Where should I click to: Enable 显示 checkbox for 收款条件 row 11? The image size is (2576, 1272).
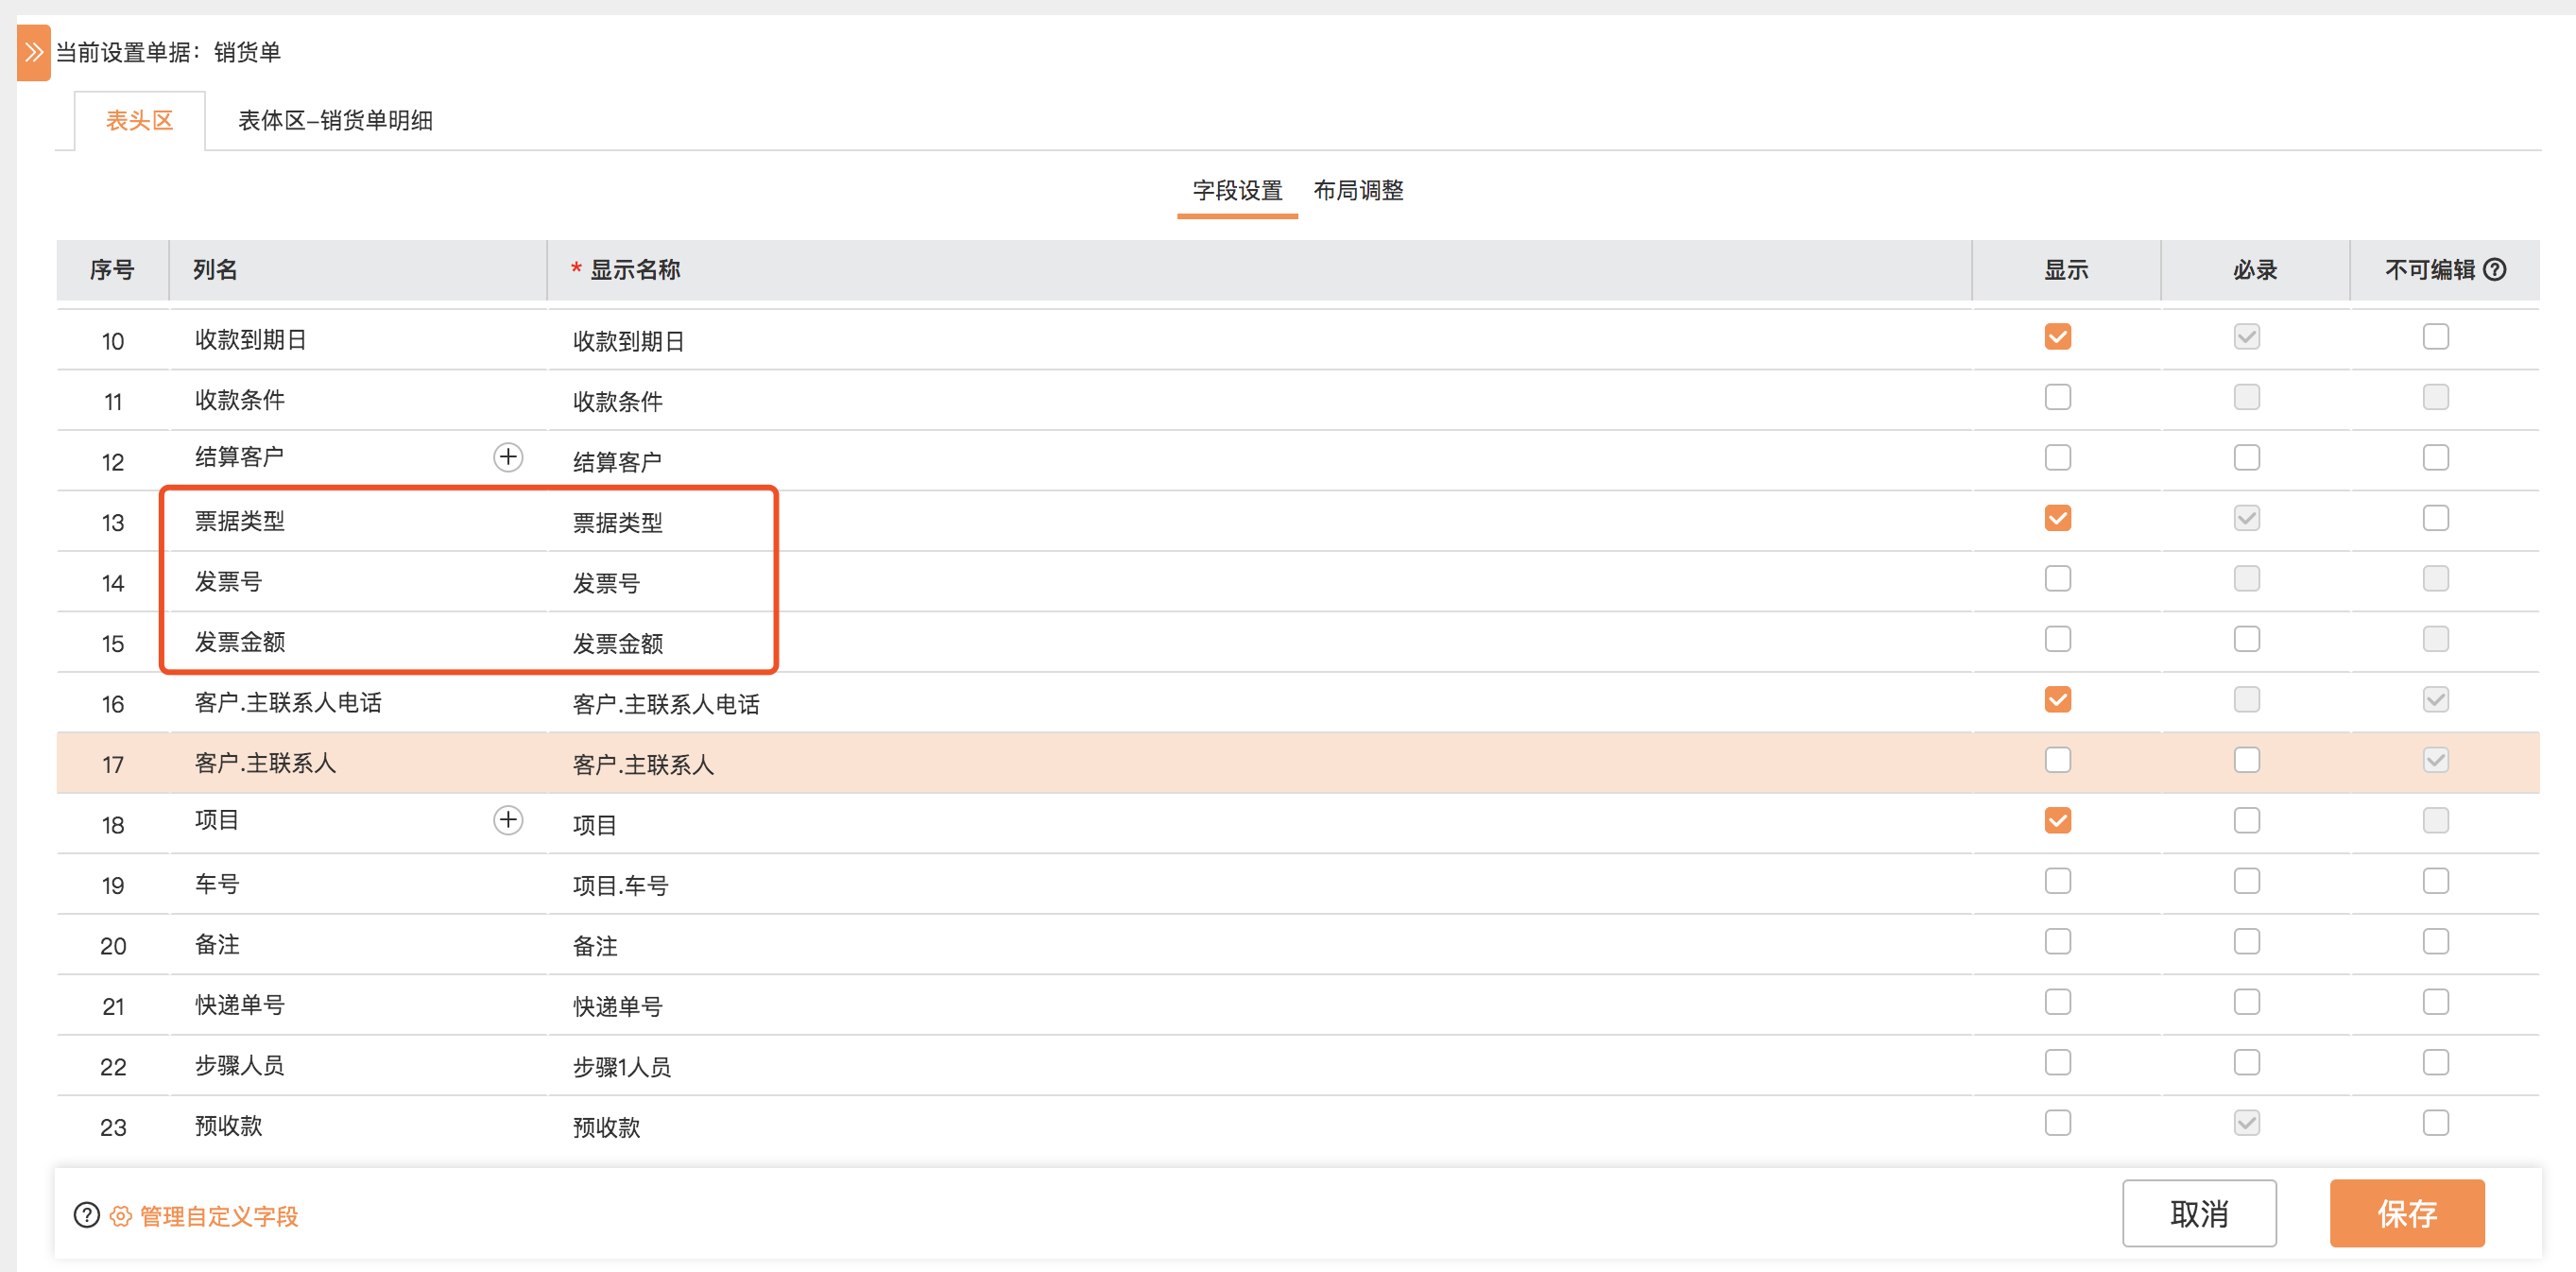coord(2058,398)
